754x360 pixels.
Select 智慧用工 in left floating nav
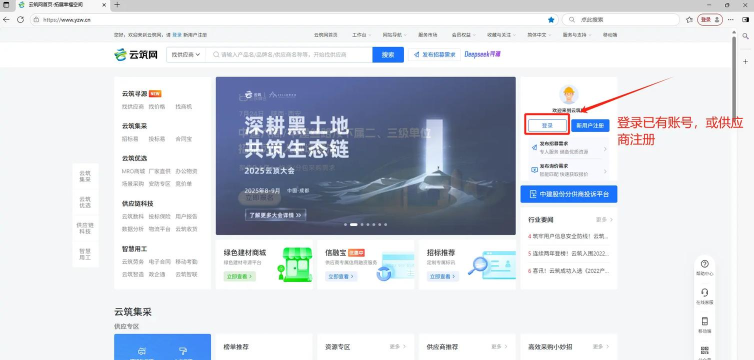85,254
